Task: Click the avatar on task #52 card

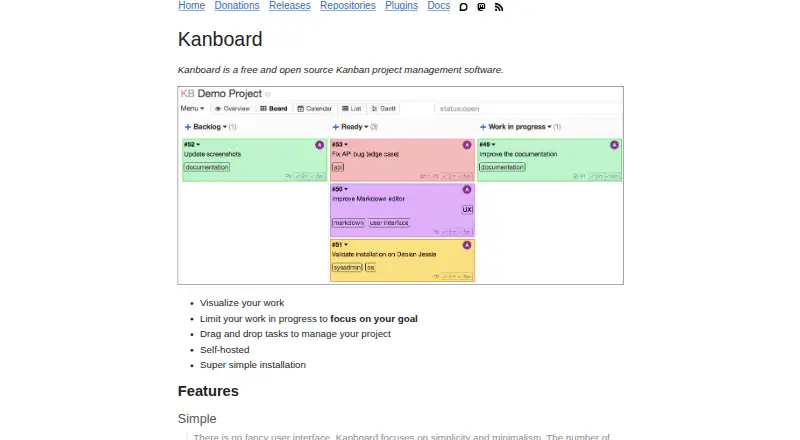Action: (x=319, y=145)
